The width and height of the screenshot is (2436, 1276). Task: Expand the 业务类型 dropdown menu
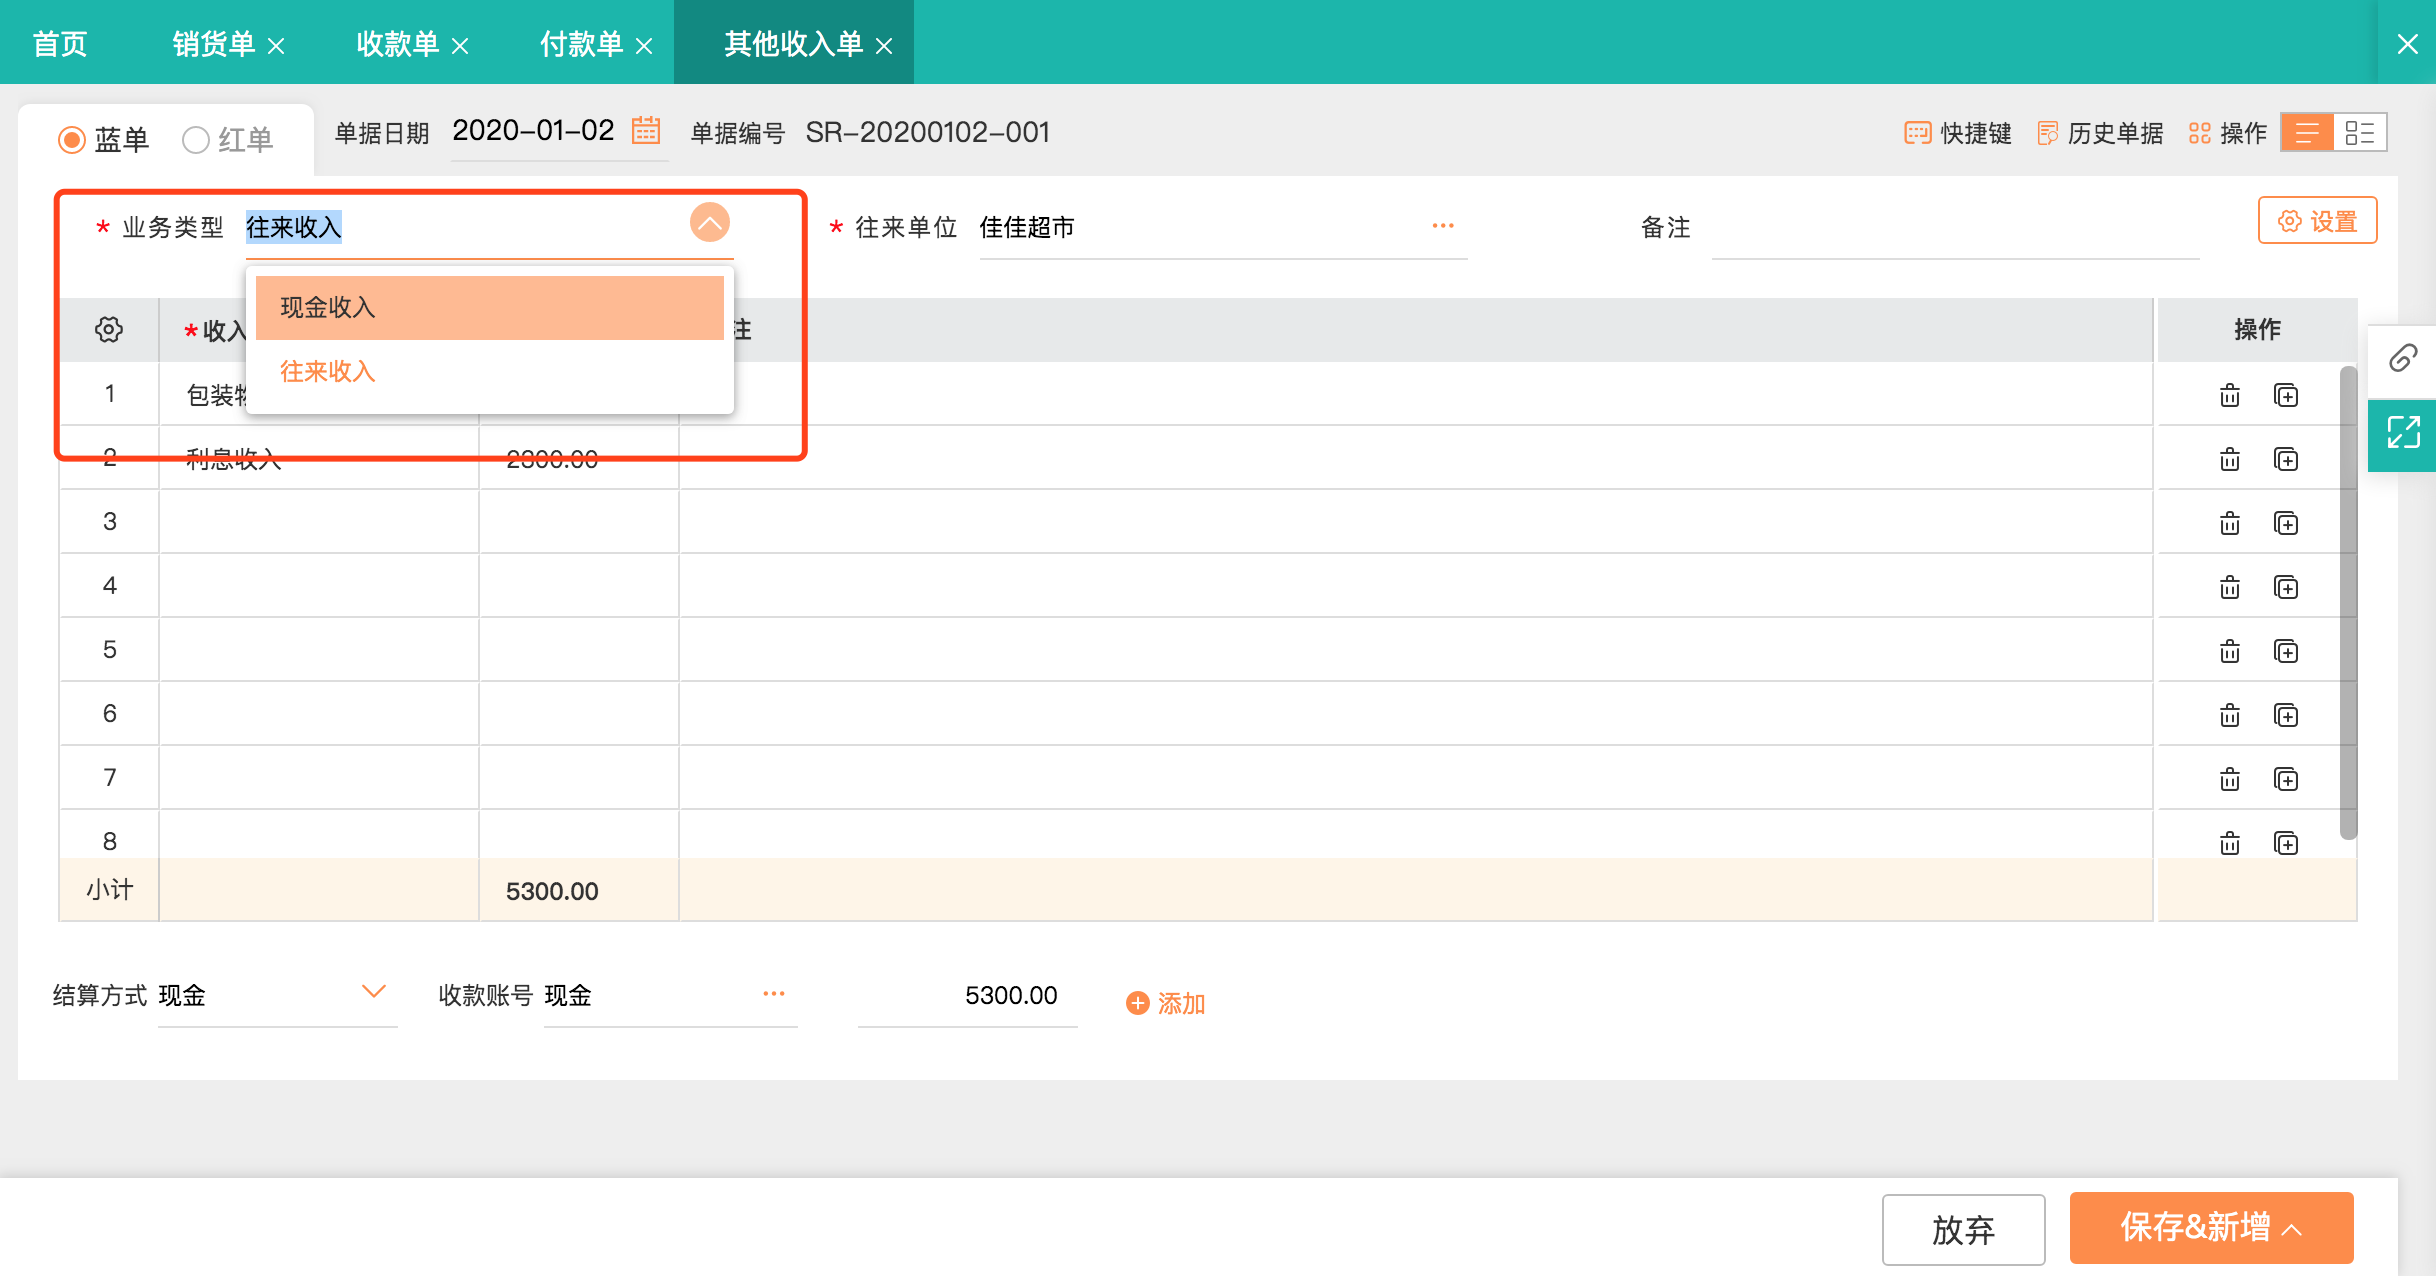click(x=709, y=226)
